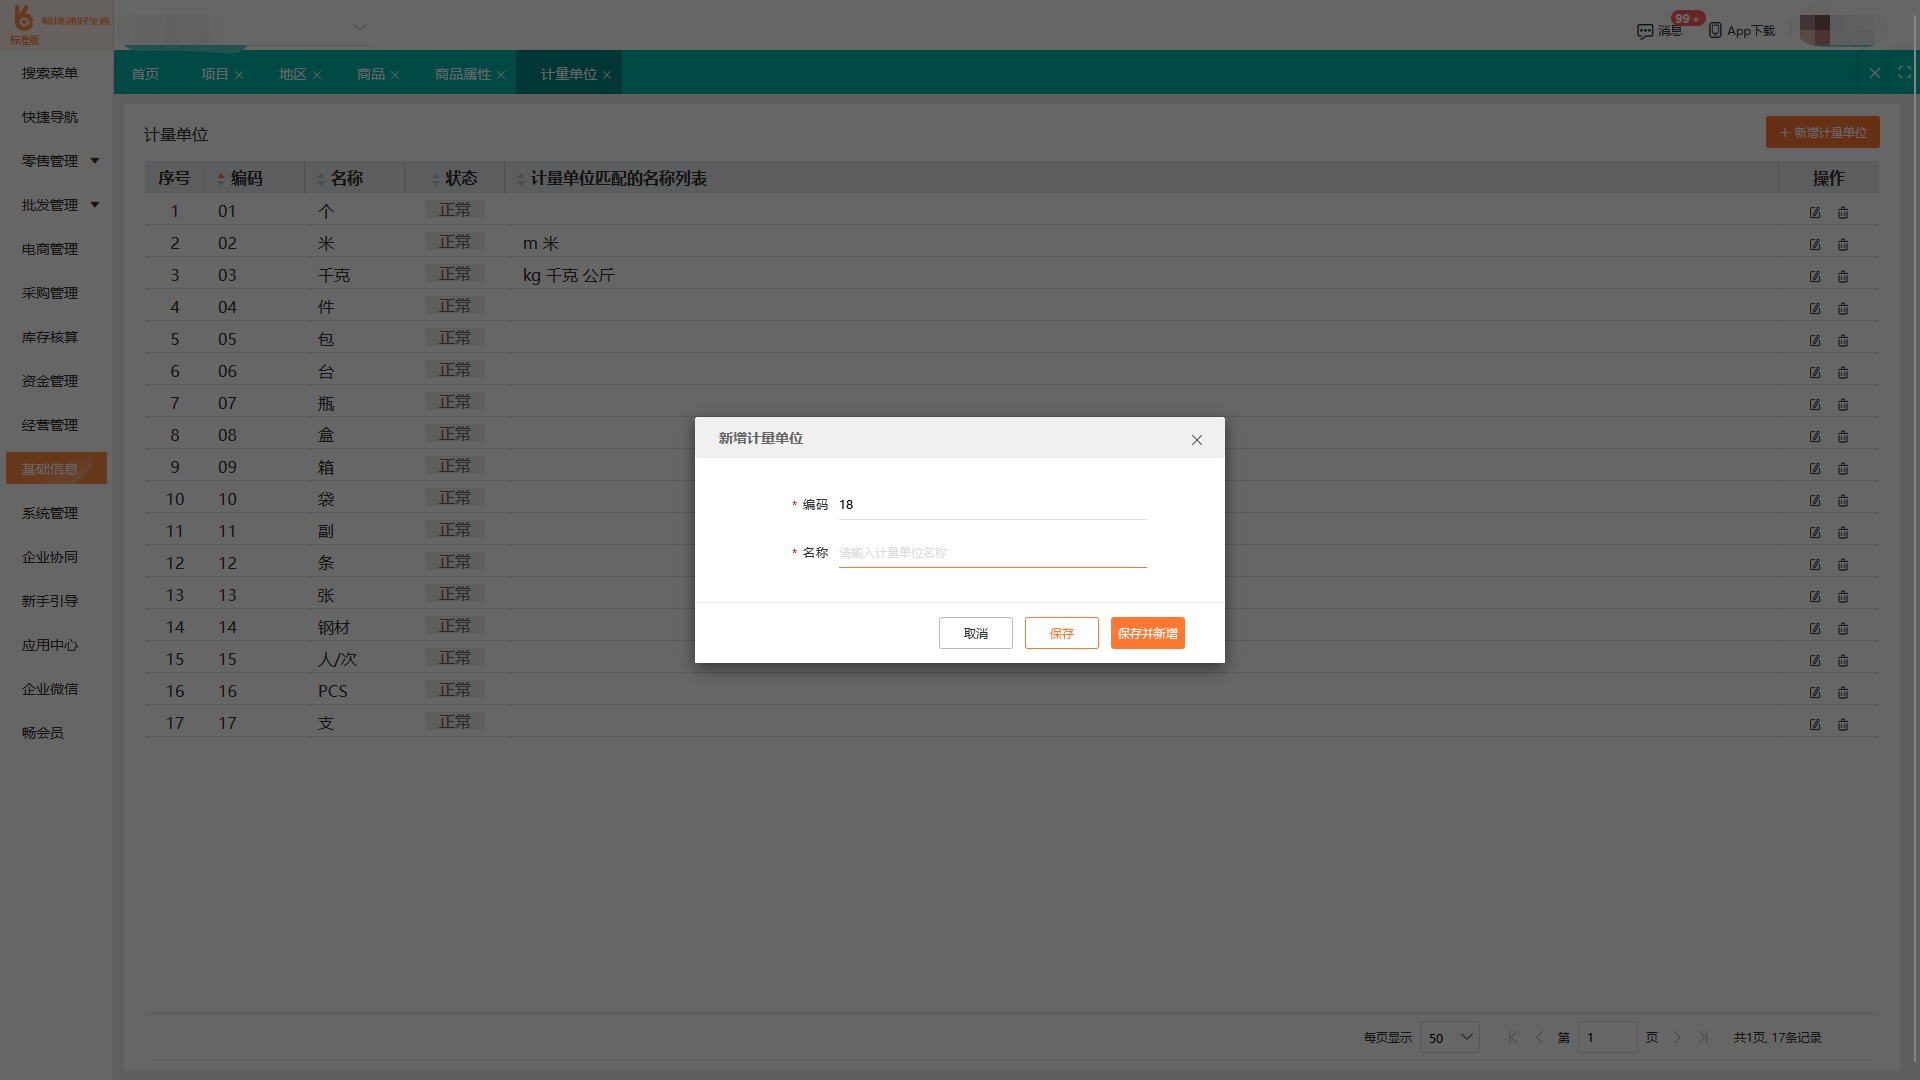Click the delete icon for row 10
The height and width of the screenshot is (1080, 1920).
1844,500
